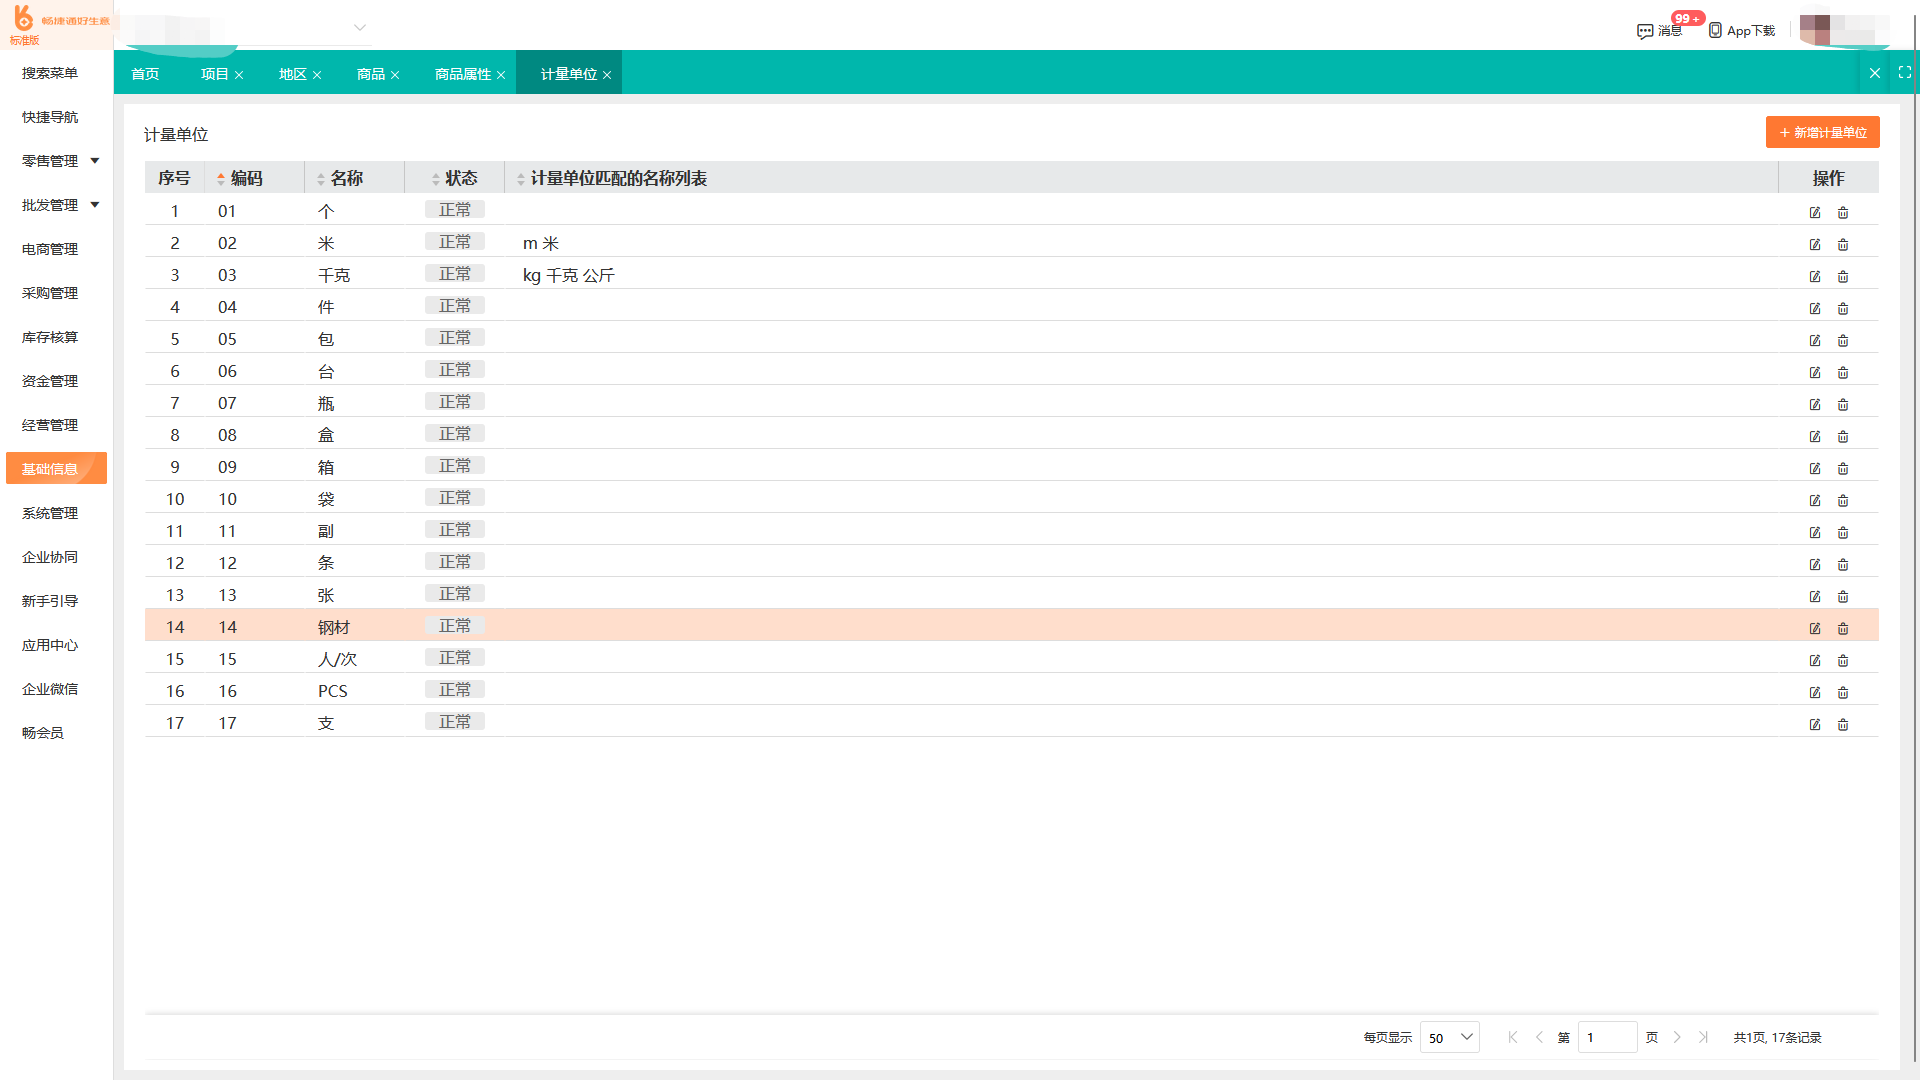Click 序号 column sort arrow
The width and height of the screenshot is (1920, 1080).
(218, 177)
